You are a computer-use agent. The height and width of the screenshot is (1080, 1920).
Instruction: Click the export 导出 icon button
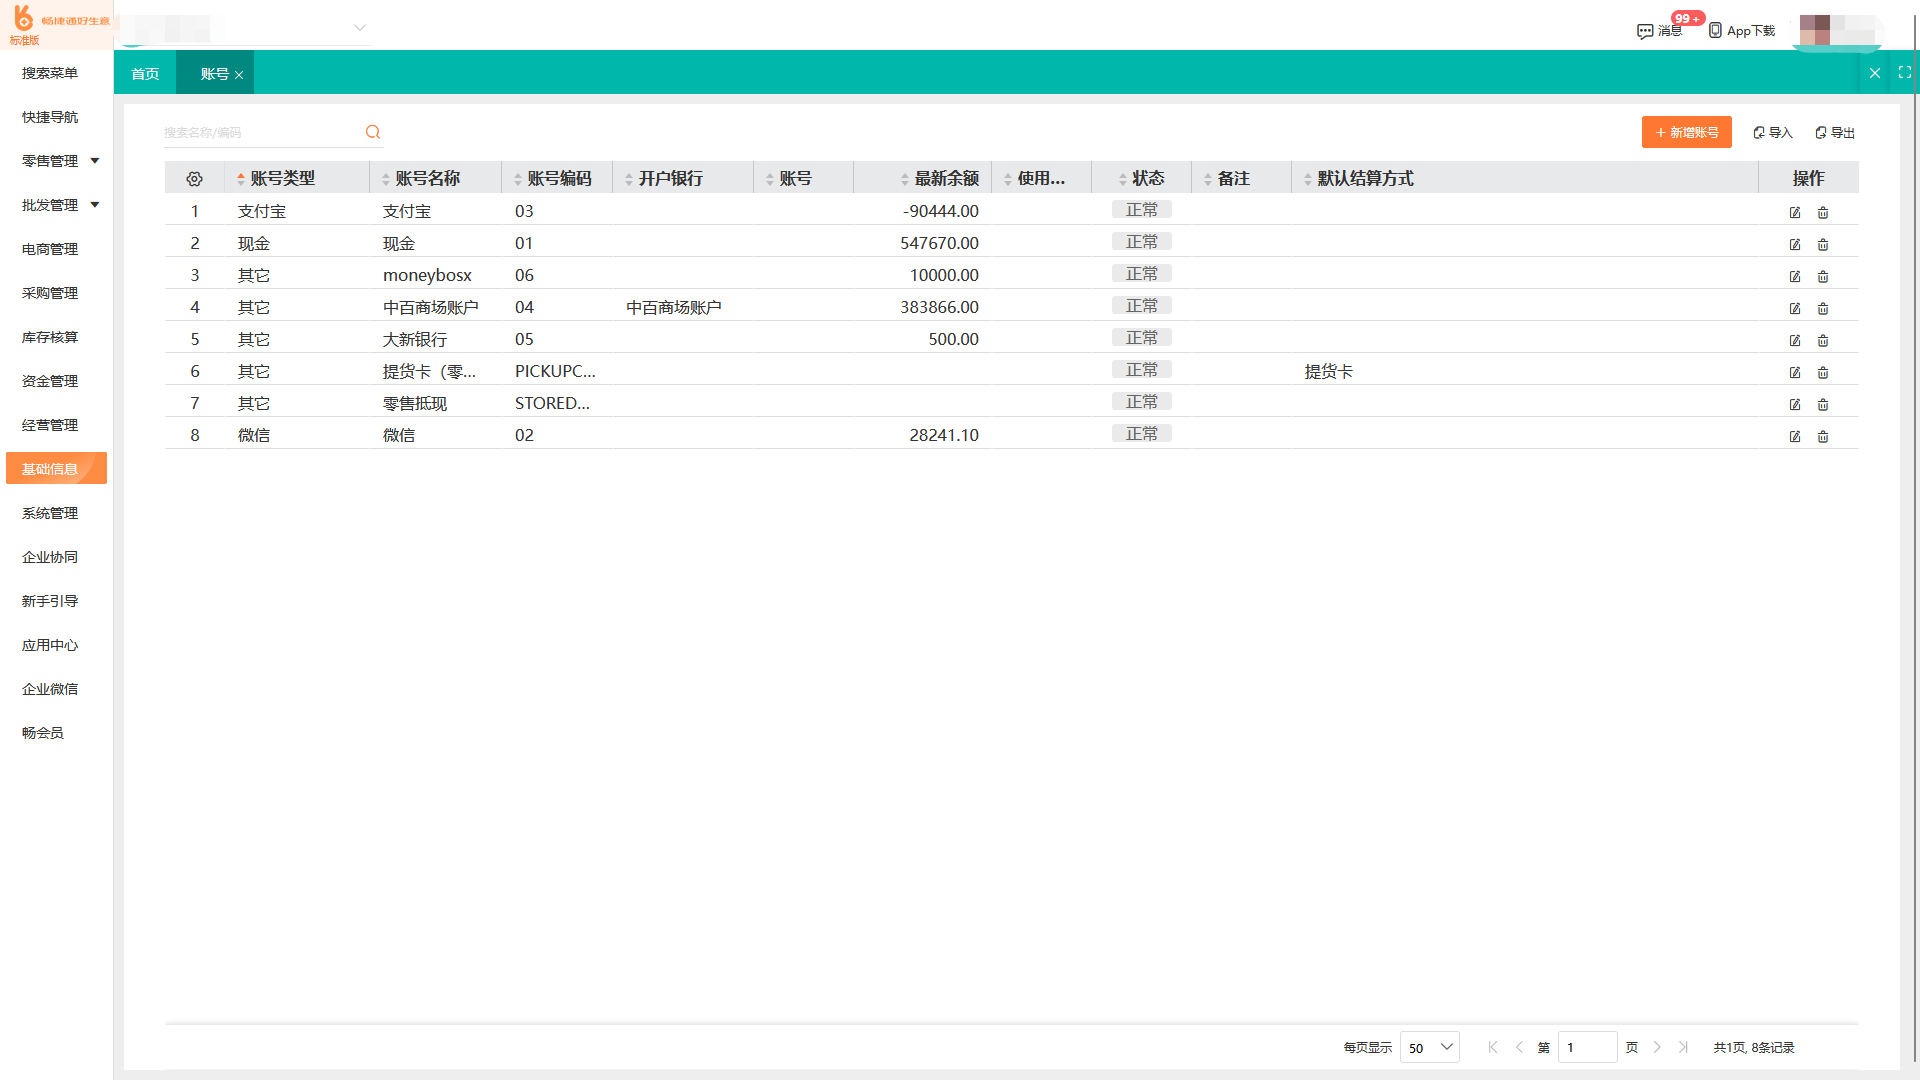[x=1834, y=132]
